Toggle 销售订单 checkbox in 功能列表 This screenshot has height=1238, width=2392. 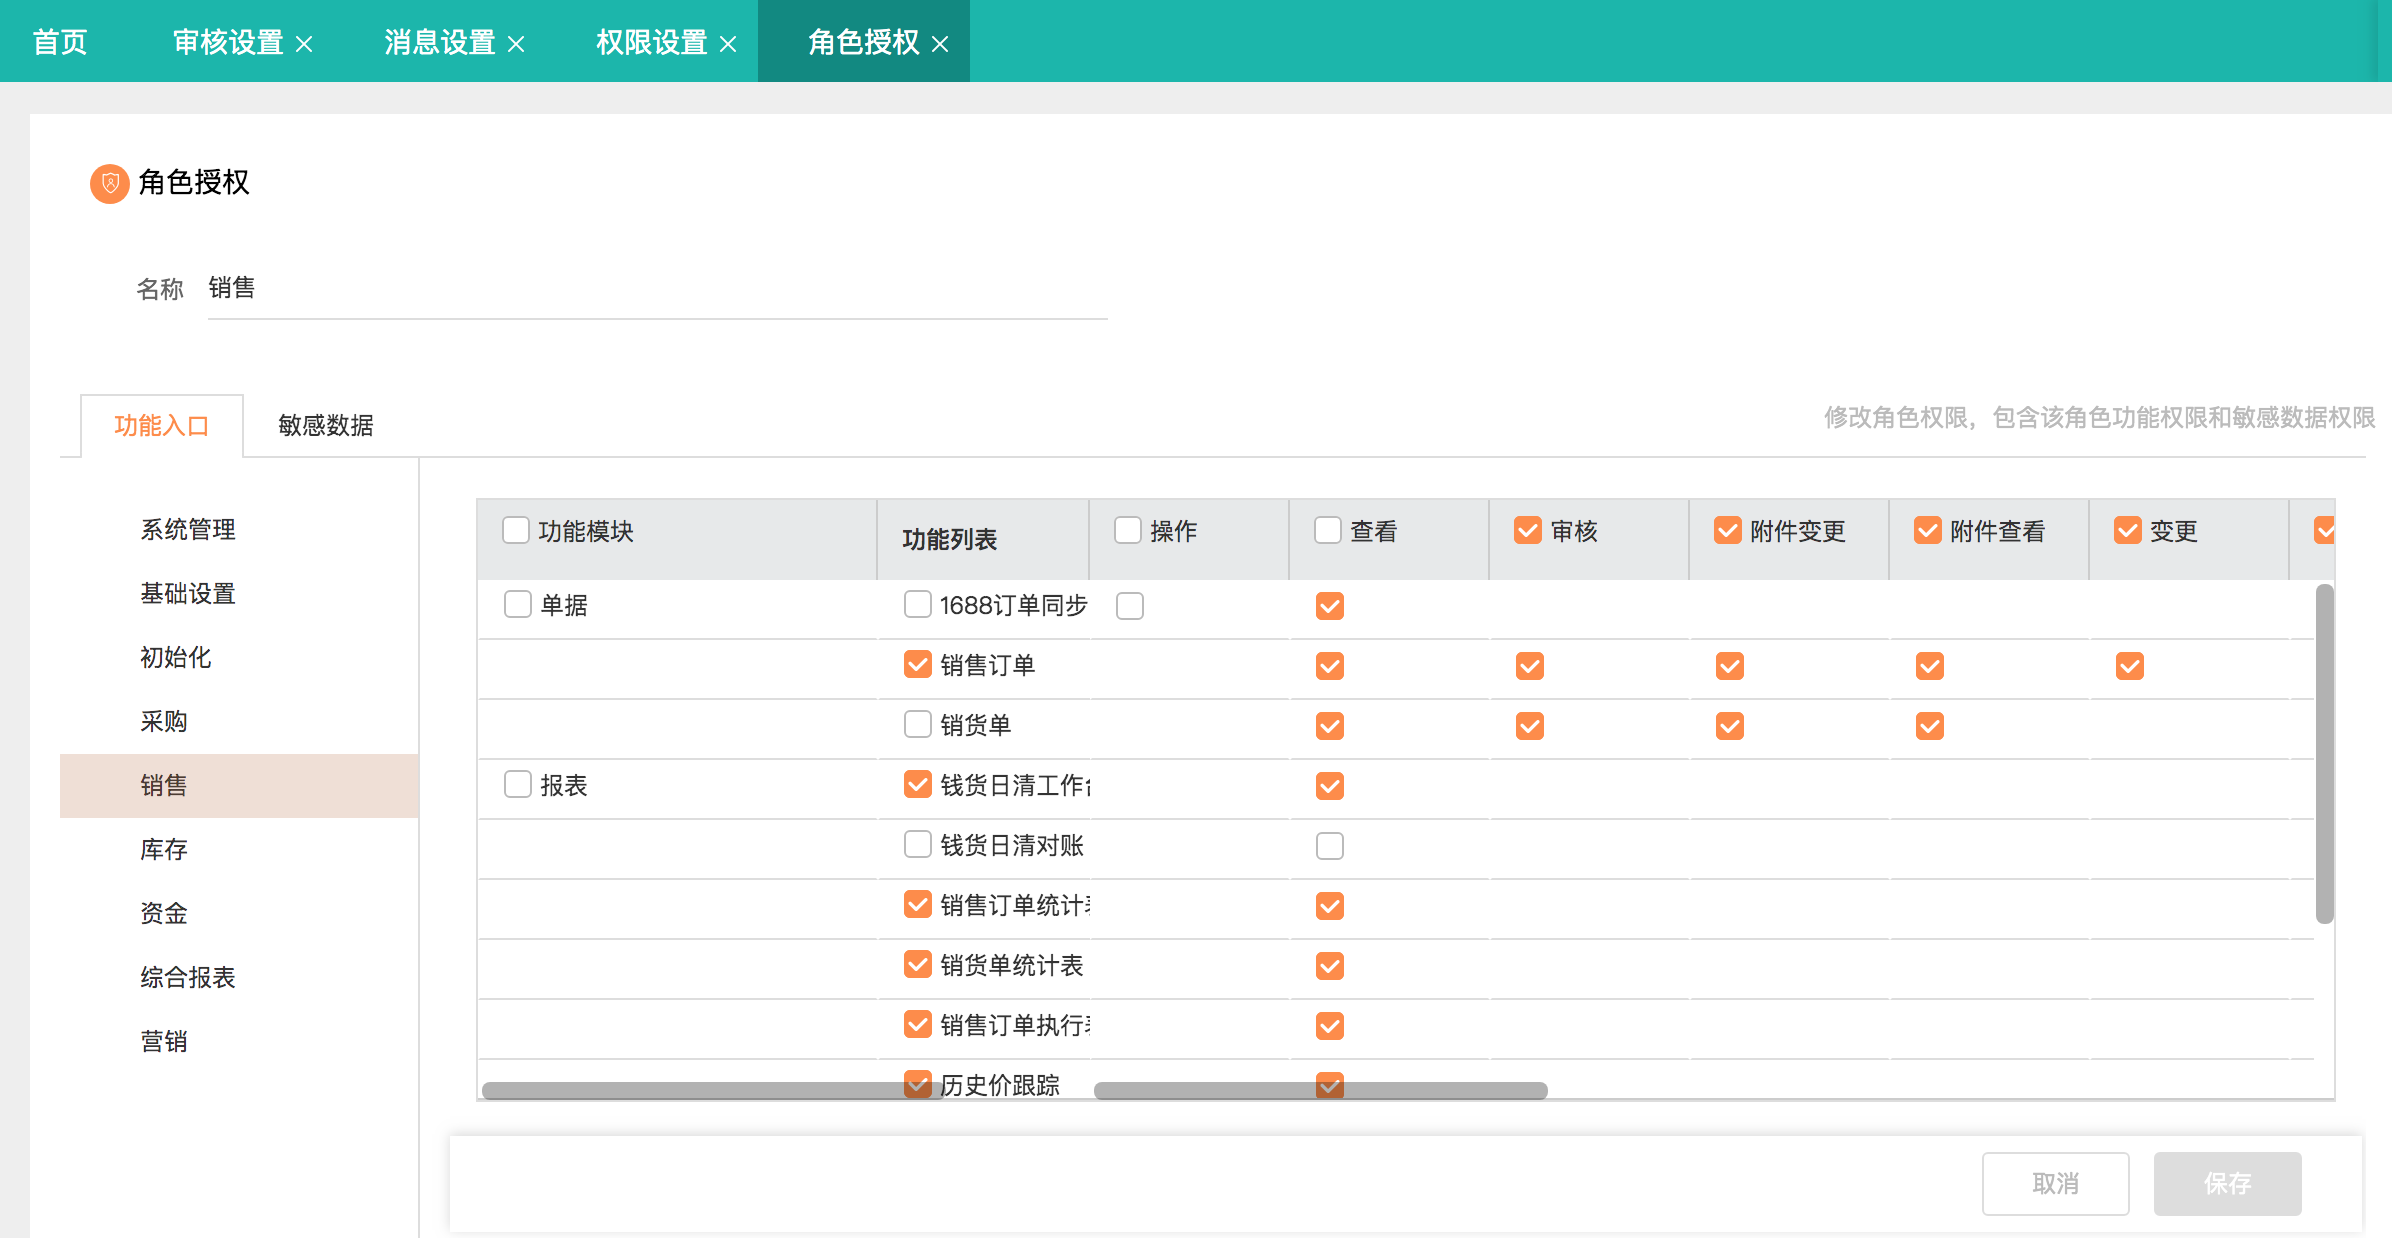point(914,665)
